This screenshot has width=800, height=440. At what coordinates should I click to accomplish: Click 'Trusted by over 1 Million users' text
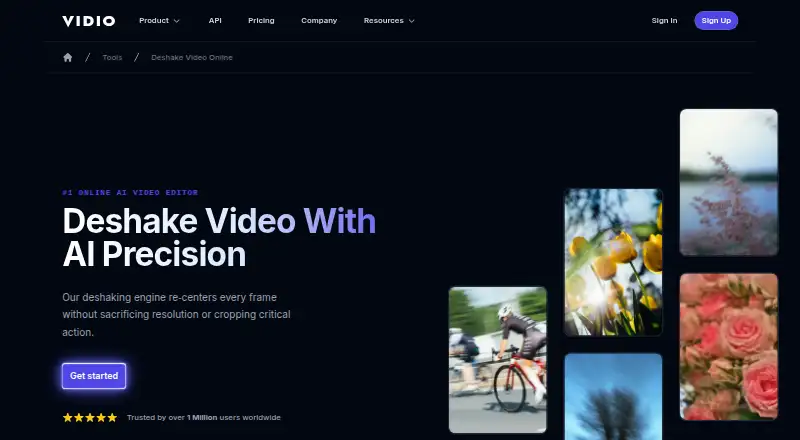204,418
